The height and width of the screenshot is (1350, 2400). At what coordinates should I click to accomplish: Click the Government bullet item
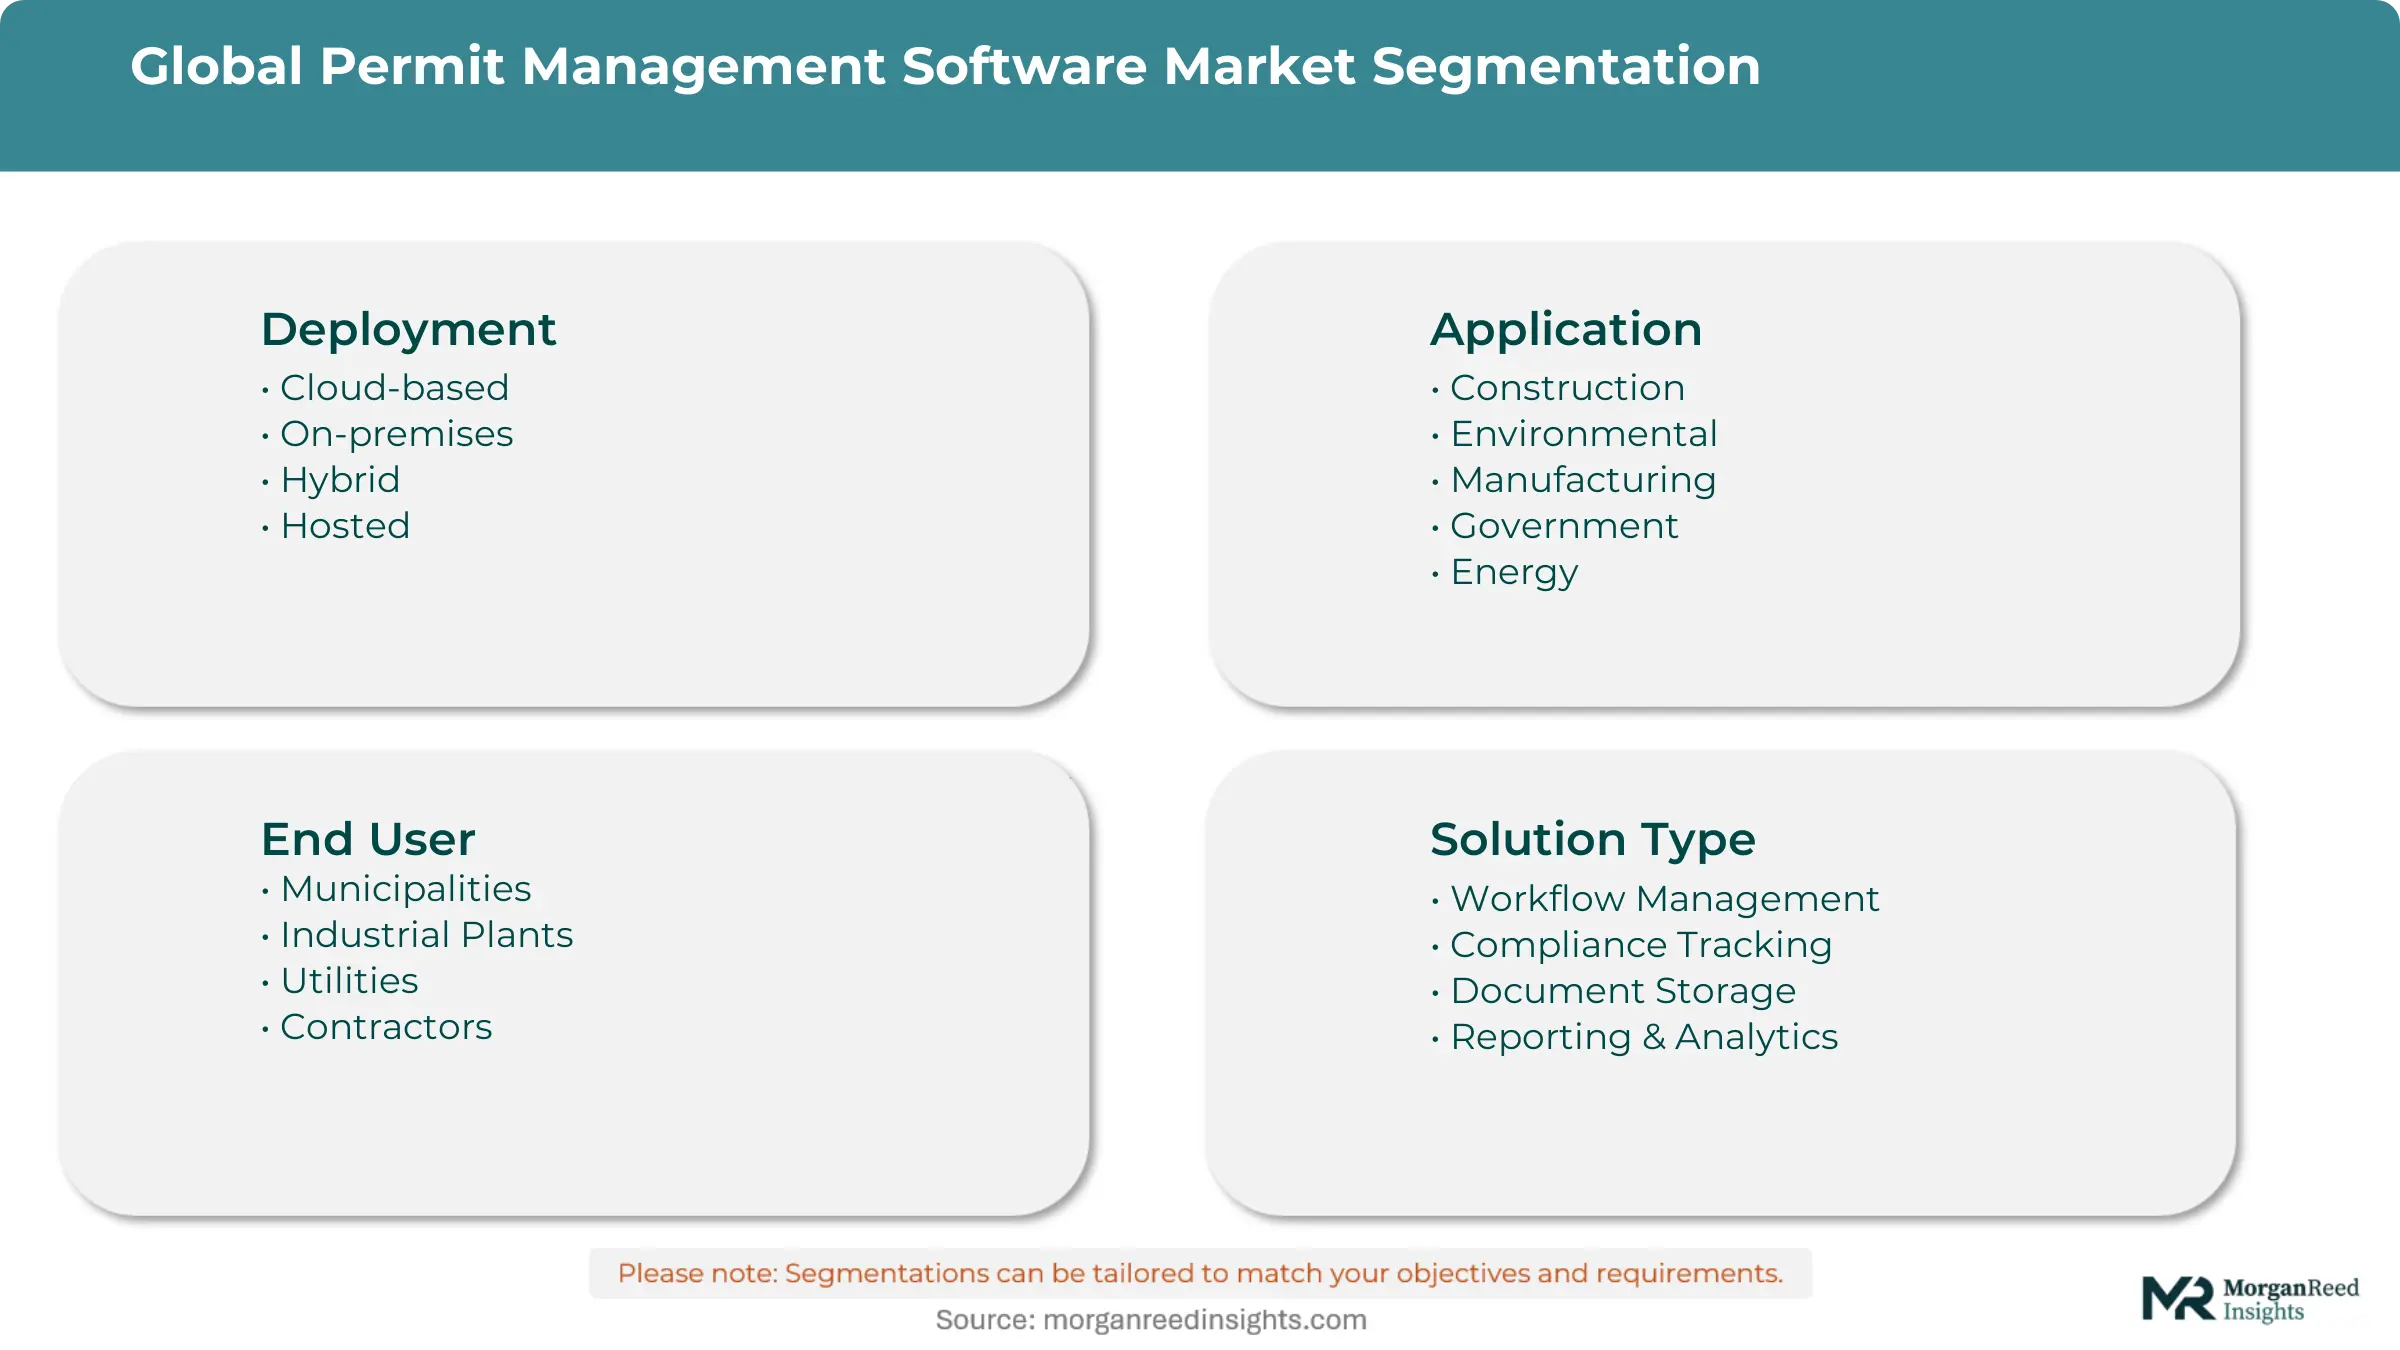pos(1564,526)
